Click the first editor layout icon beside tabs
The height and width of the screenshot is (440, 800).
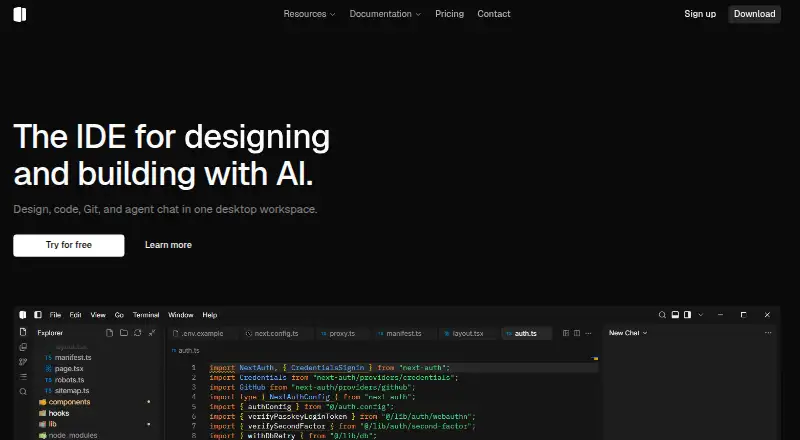pos(566,333)
